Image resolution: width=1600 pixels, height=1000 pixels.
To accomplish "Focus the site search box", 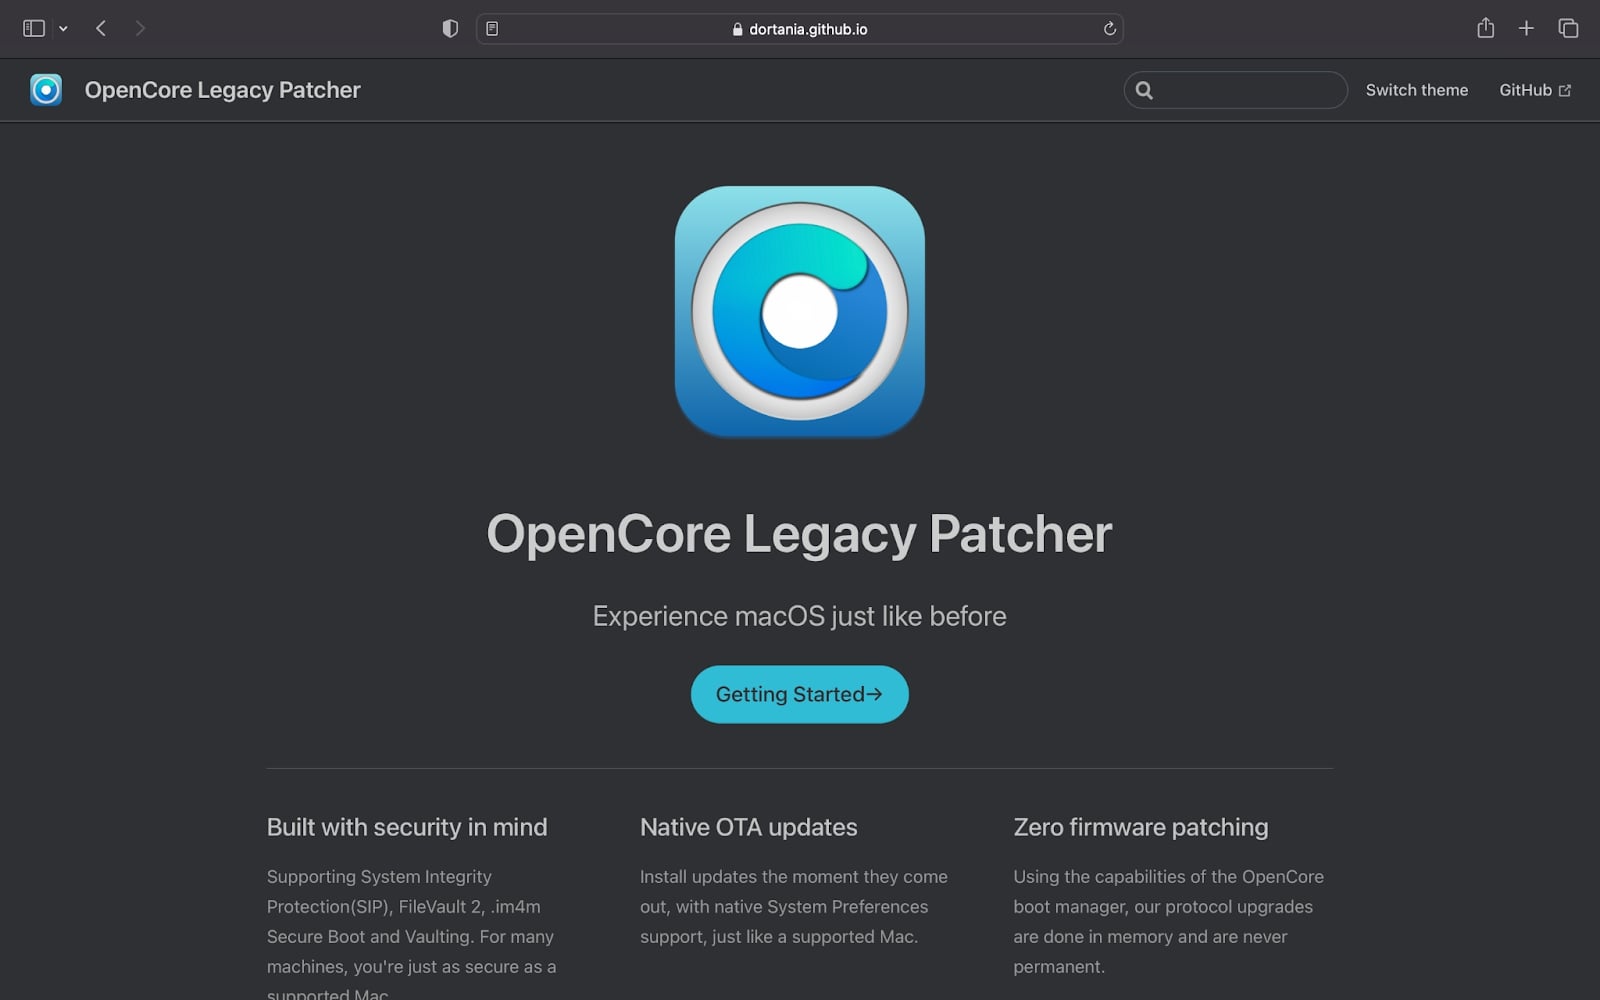I will tap(1250, 90).
